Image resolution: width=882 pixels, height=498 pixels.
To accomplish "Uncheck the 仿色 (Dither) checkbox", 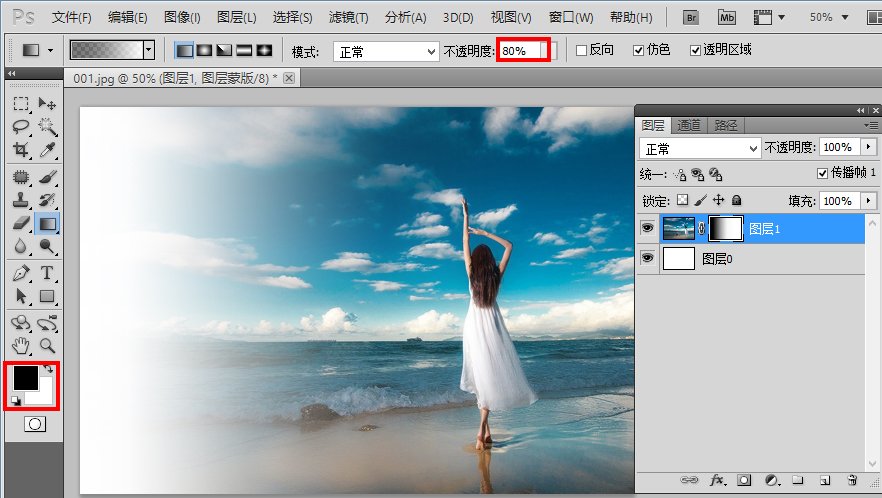I will 639,50.
